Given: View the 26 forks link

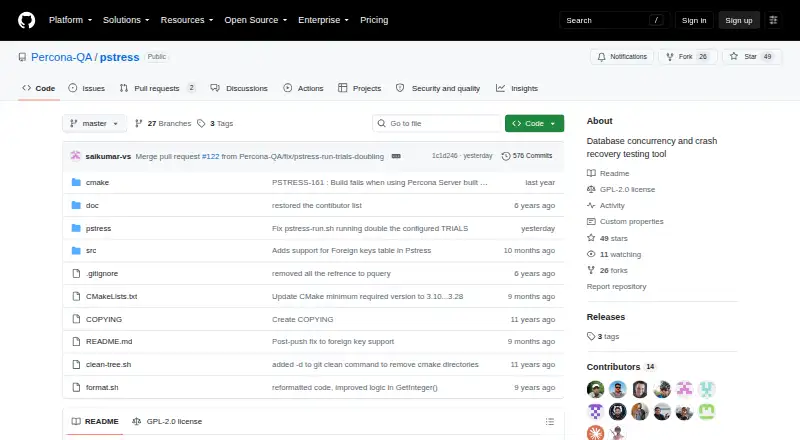Looking at the screenshot, I should click(x=607, y=271).
